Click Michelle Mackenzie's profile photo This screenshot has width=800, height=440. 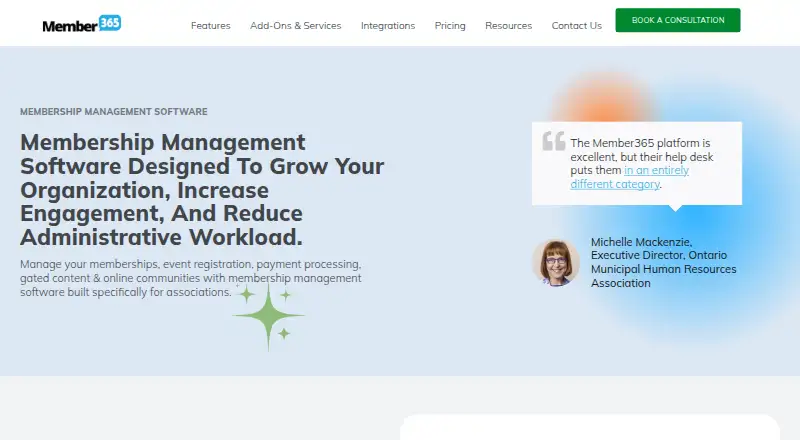coord(556,262)
